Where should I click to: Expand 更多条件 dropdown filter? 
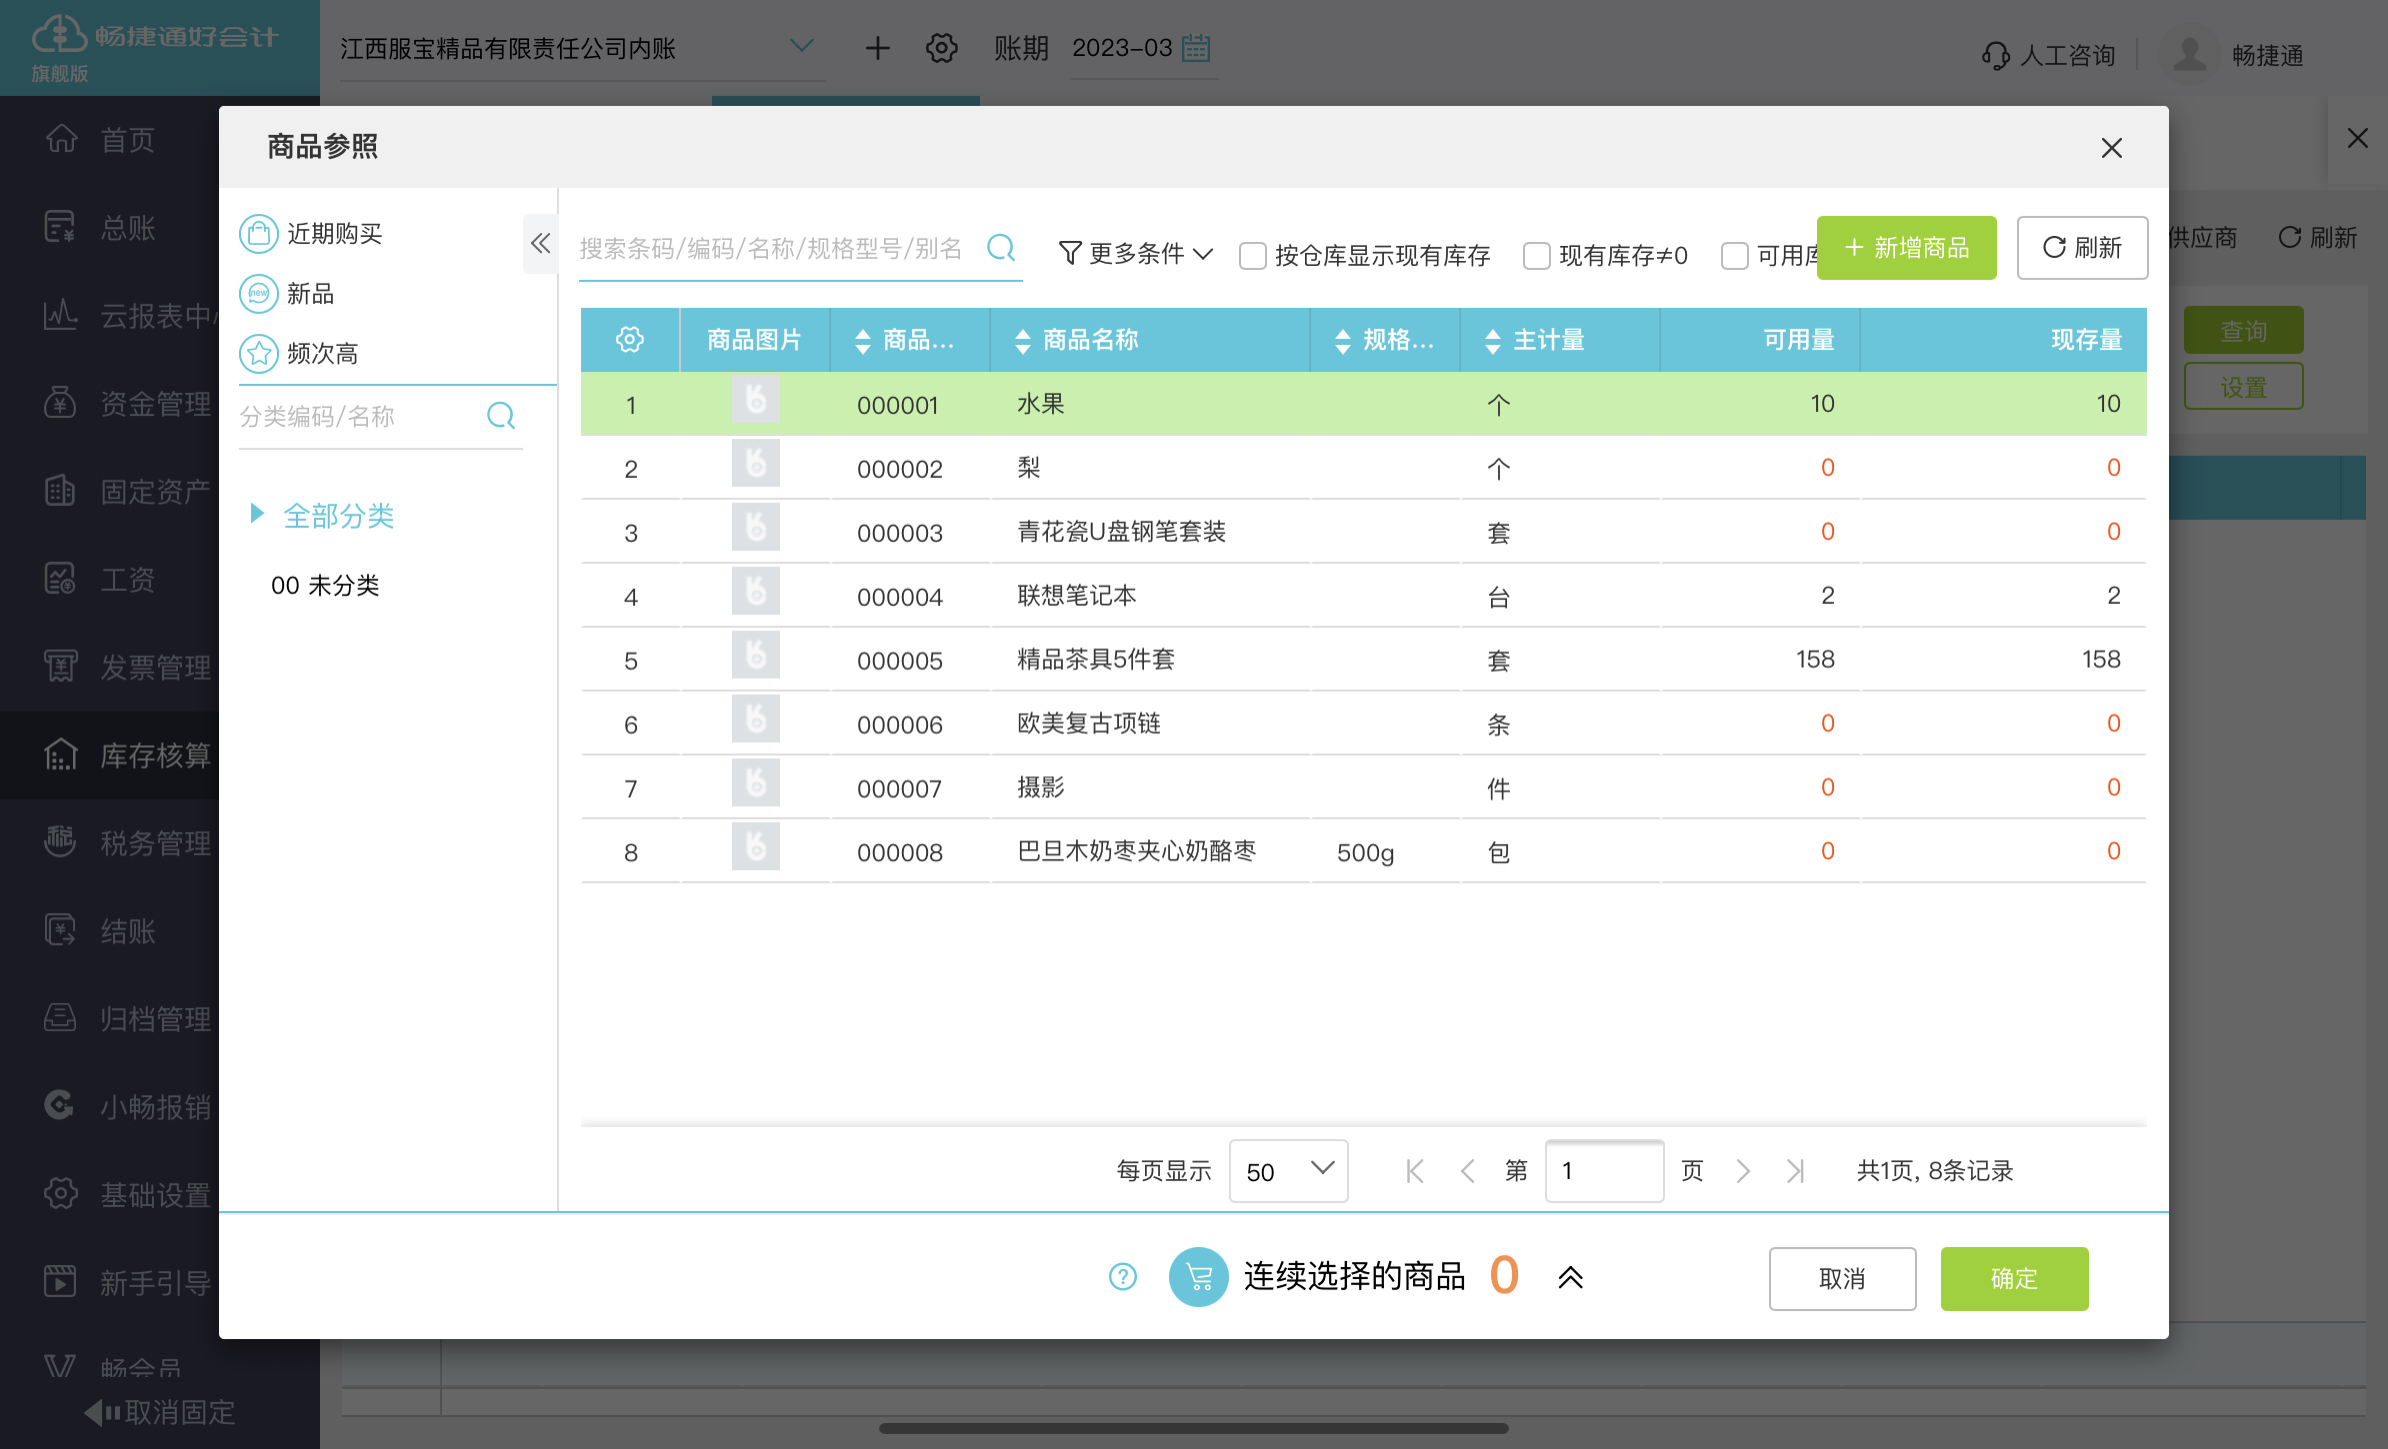click(1133, 253)
